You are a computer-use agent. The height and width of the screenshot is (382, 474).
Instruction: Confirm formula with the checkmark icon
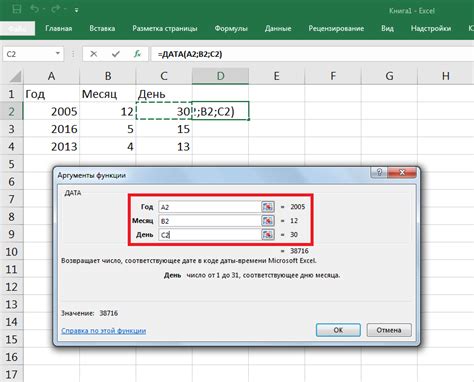[x=116, y=54]
